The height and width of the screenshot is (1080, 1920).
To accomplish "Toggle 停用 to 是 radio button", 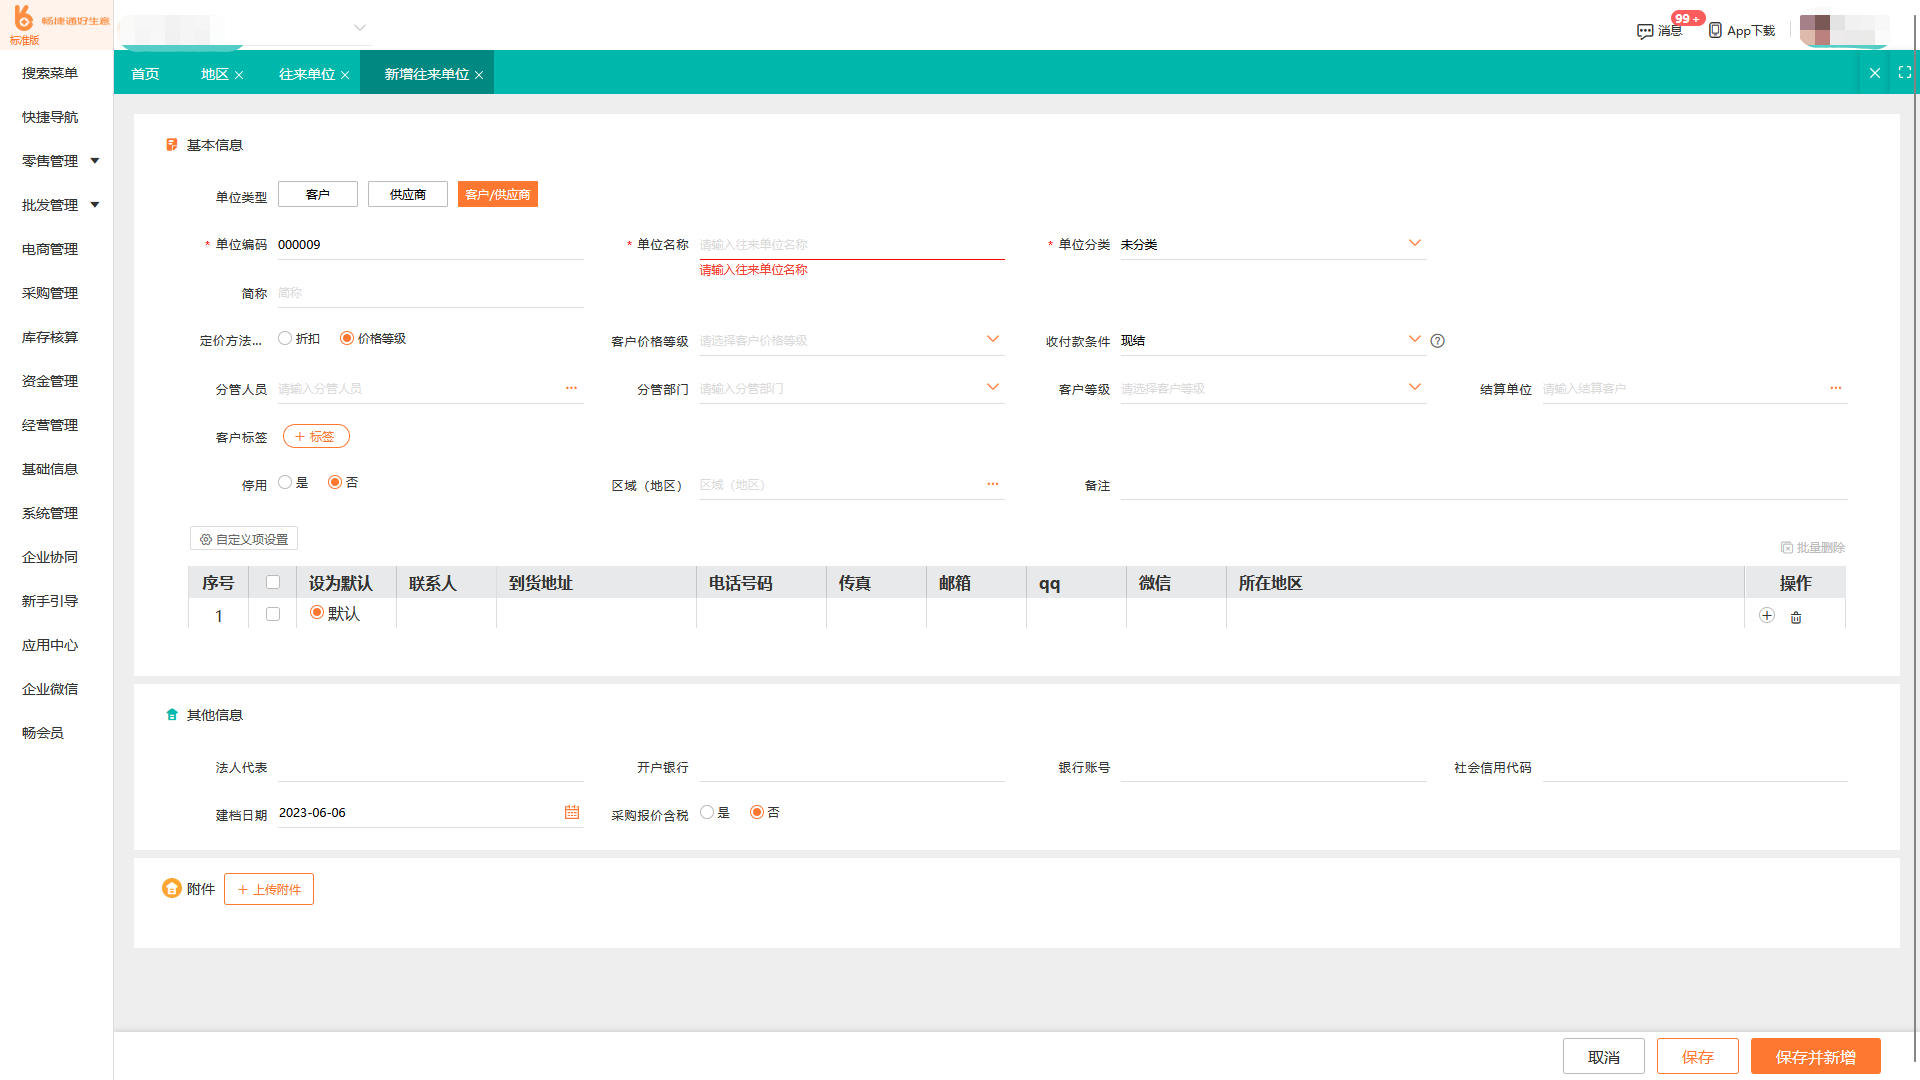I will [x=284, y=483].
